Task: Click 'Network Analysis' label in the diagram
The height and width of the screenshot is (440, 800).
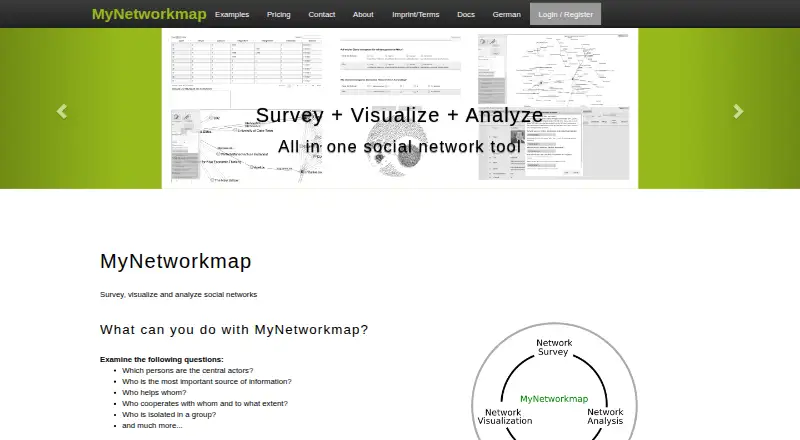Action: (x=605, y=417)
